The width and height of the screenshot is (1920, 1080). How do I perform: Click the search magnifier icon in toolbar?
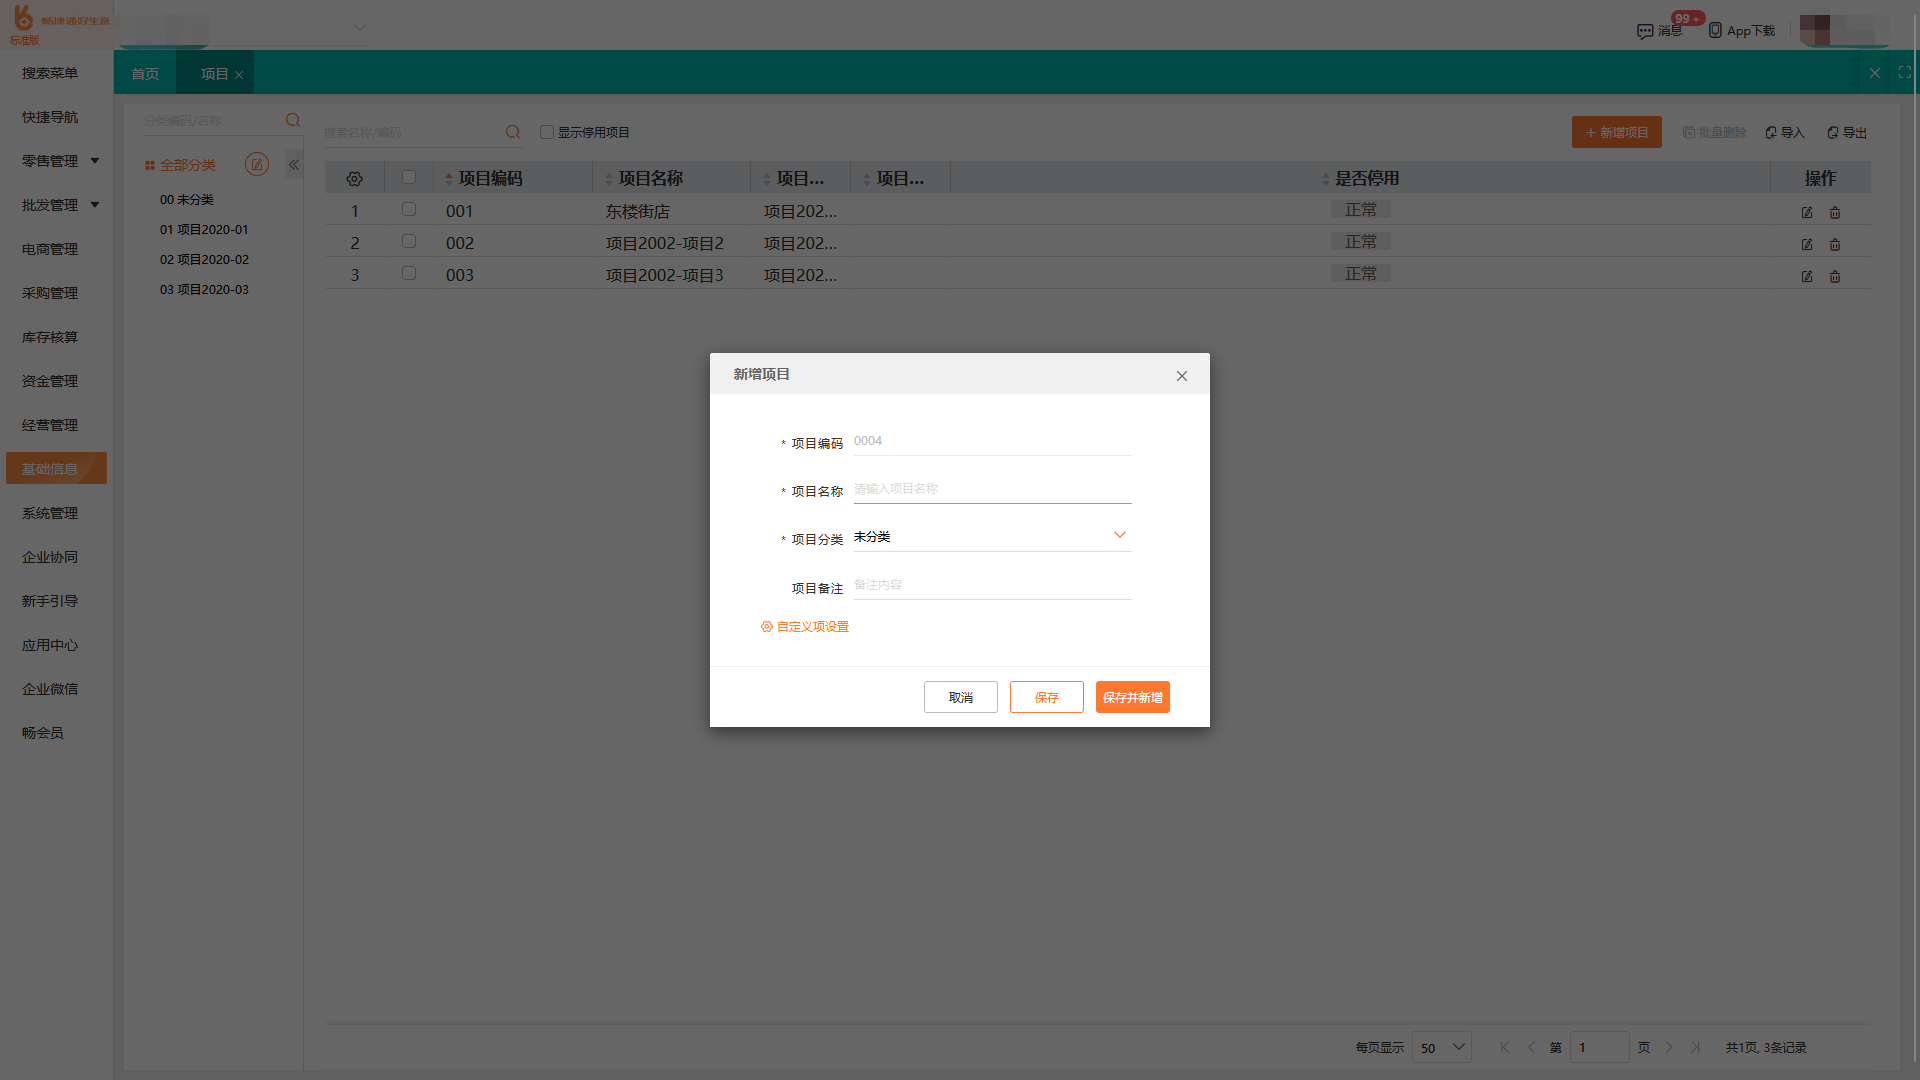[514, 132]
